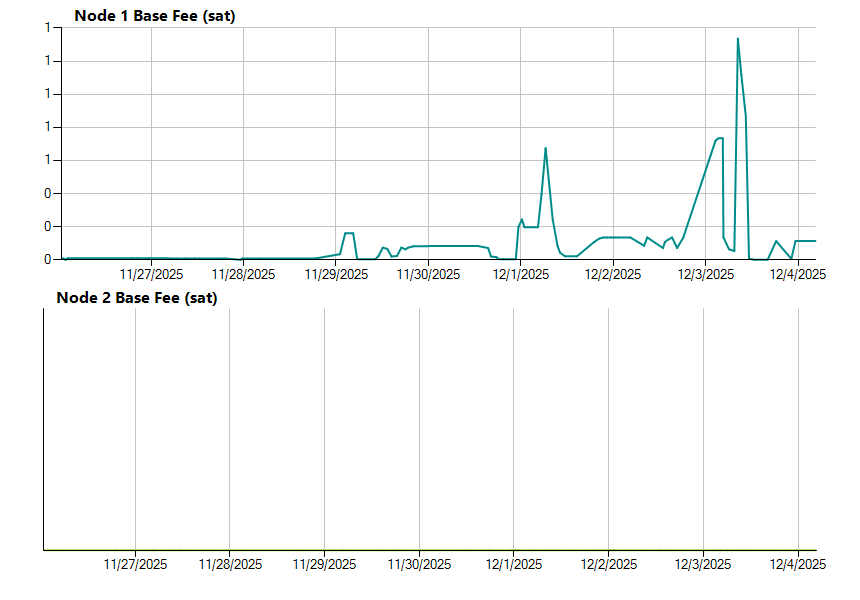Select 12/1/2025 label on Node 1 axis

[x=520, y=273]
